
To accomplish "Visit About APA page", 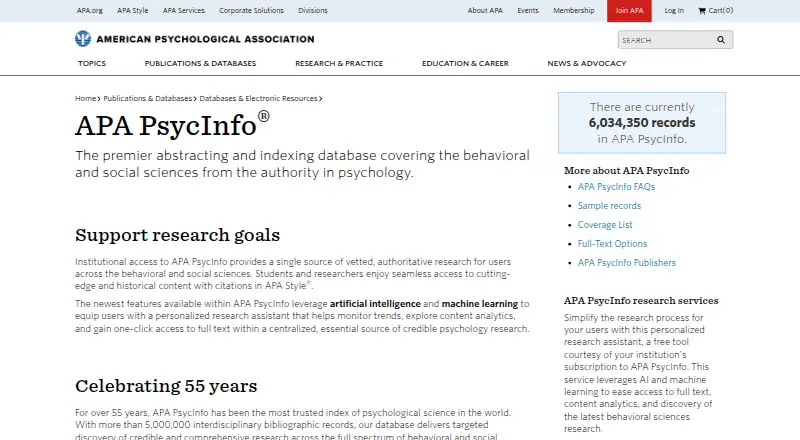I will (485, 10).
